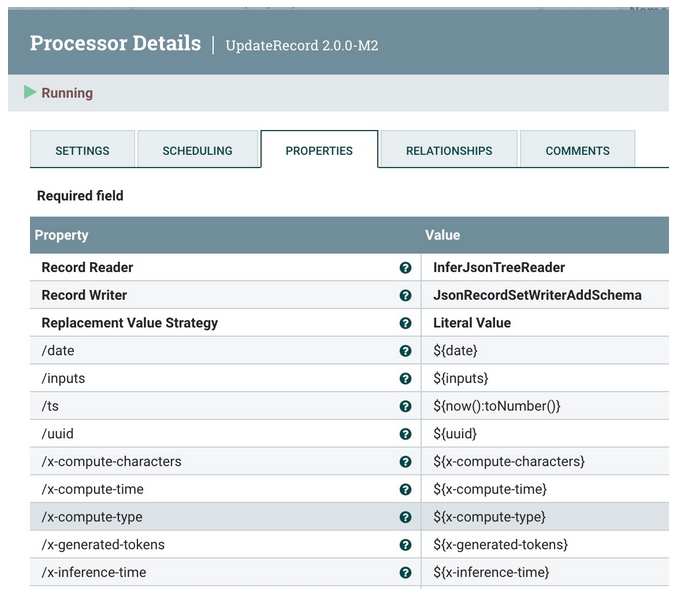Edit the ${now():toNumber()} value field
The image size is (675, 589).
click(497, 407)
